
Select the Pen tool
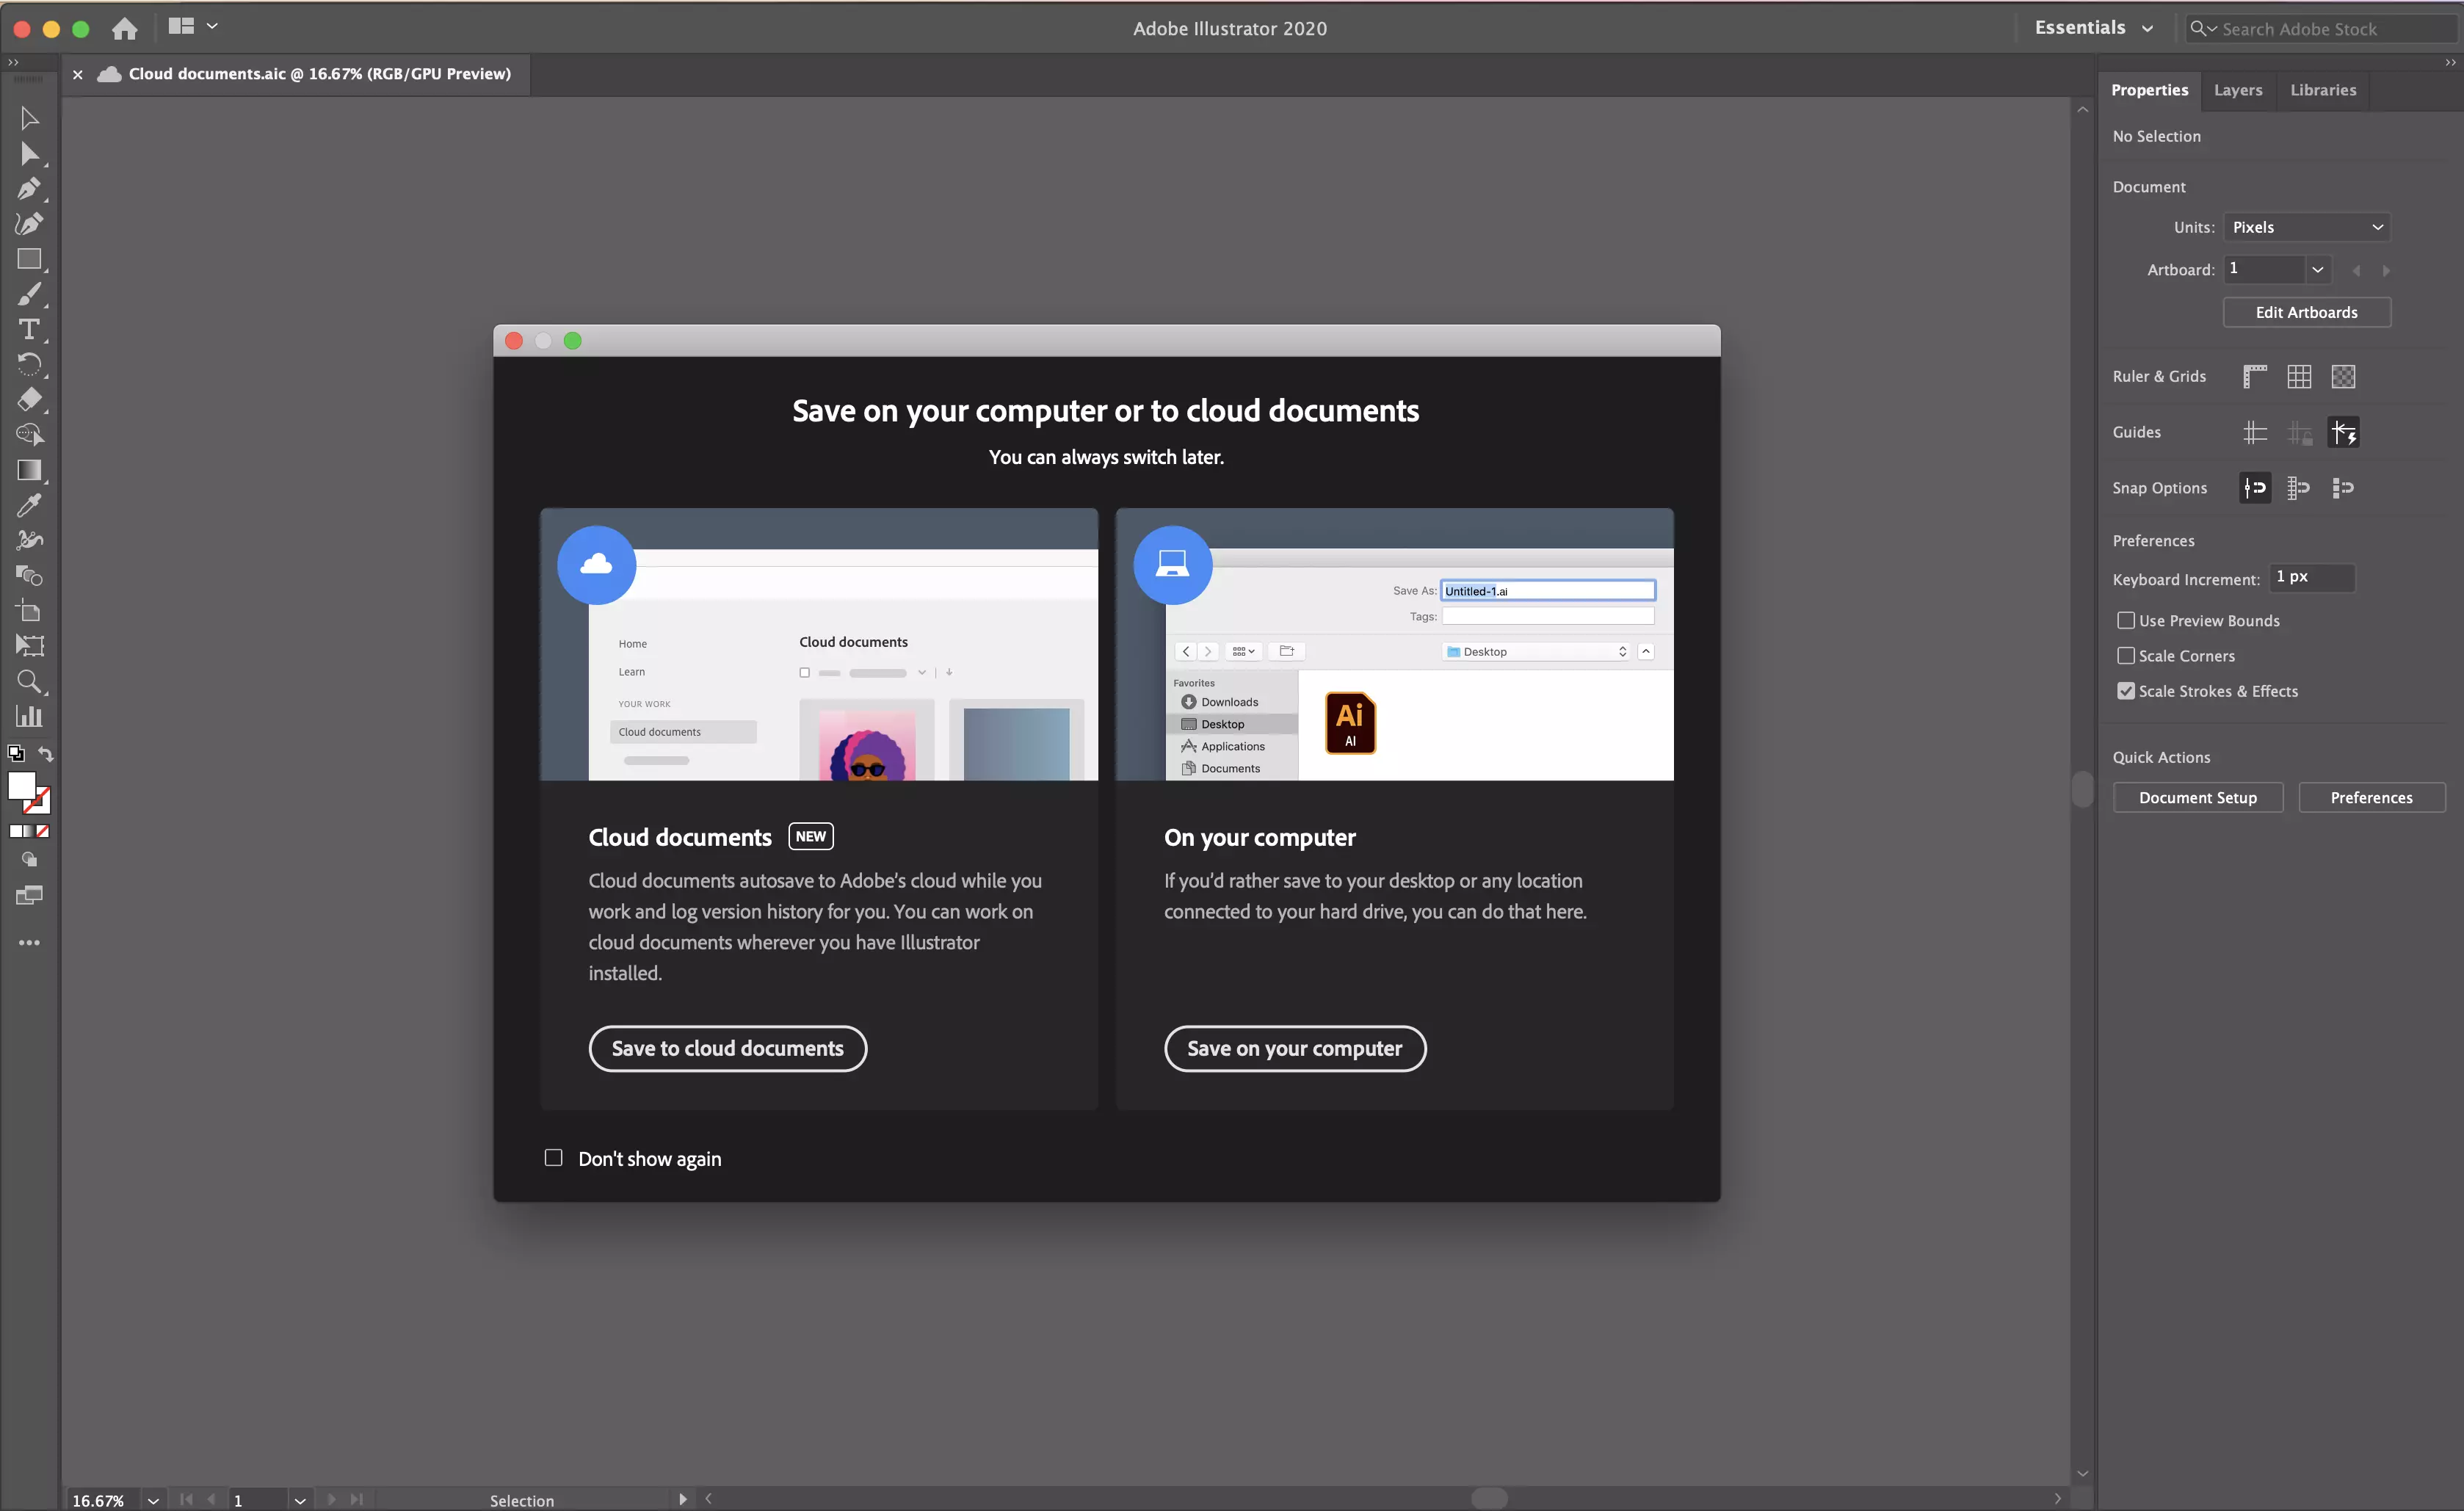26,186
